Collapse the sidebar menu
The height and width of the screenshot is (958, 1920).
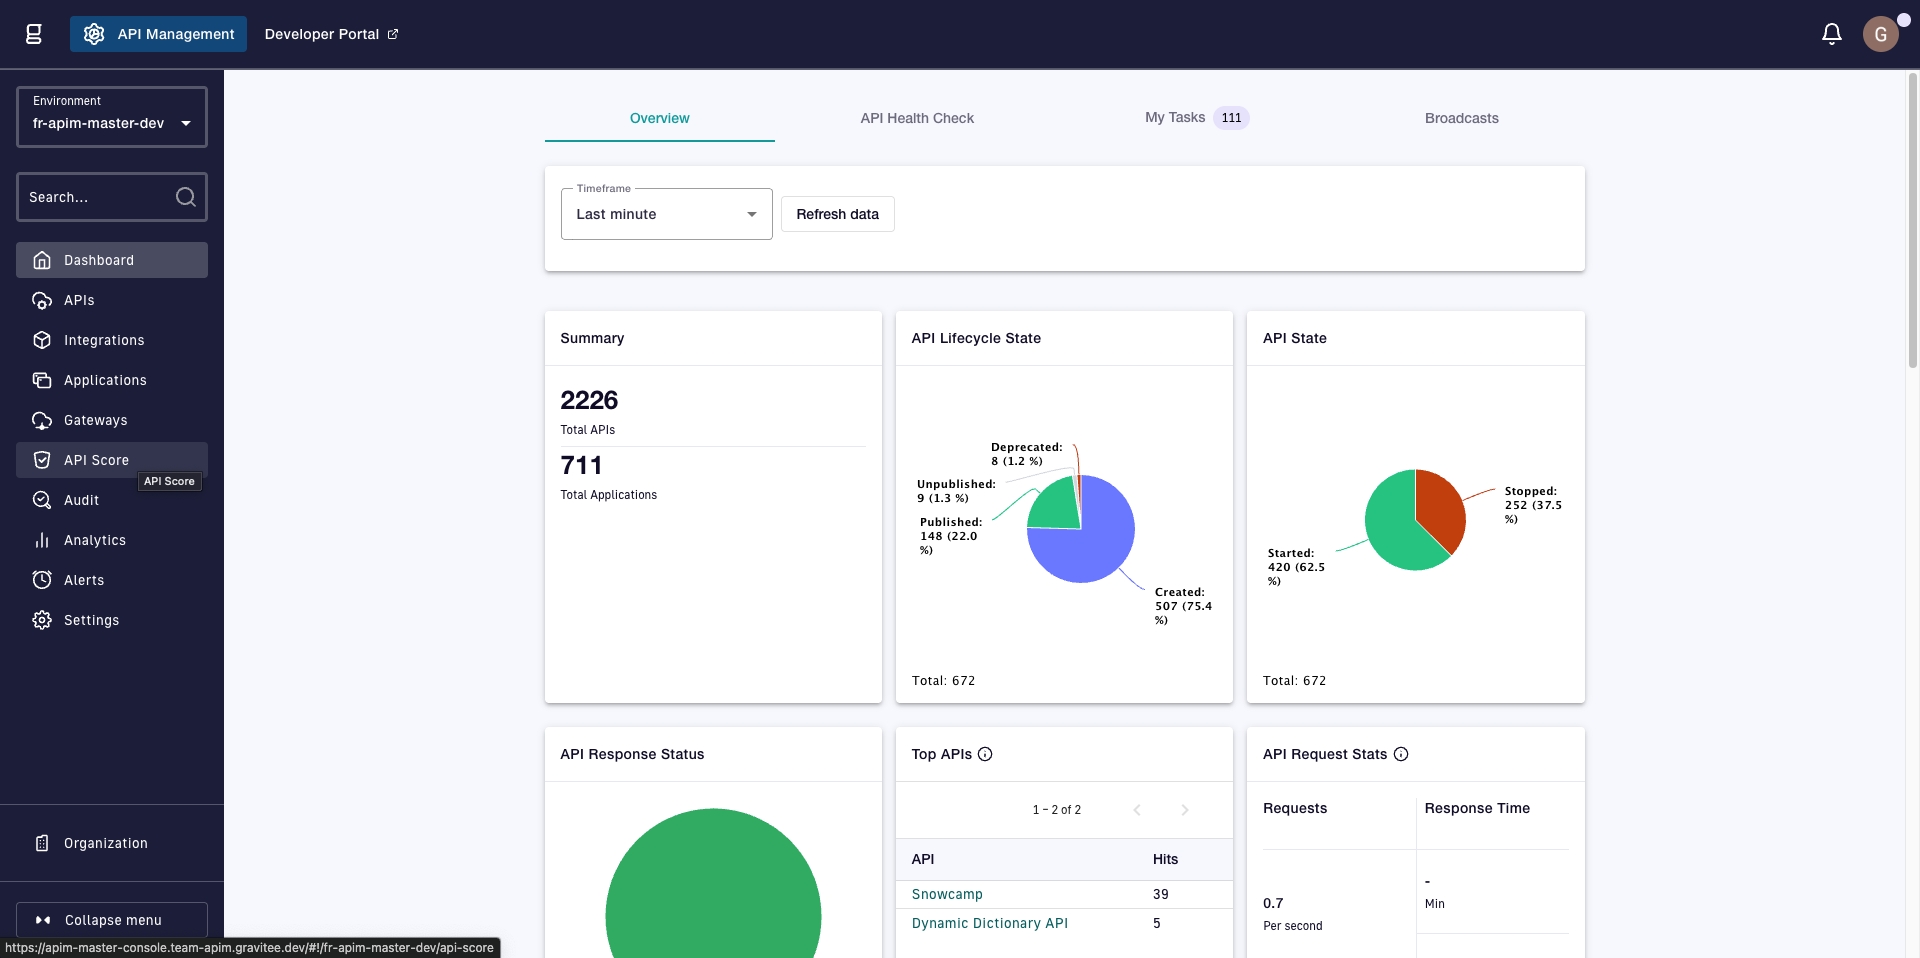pyautogui.click(x=112, y=920)
